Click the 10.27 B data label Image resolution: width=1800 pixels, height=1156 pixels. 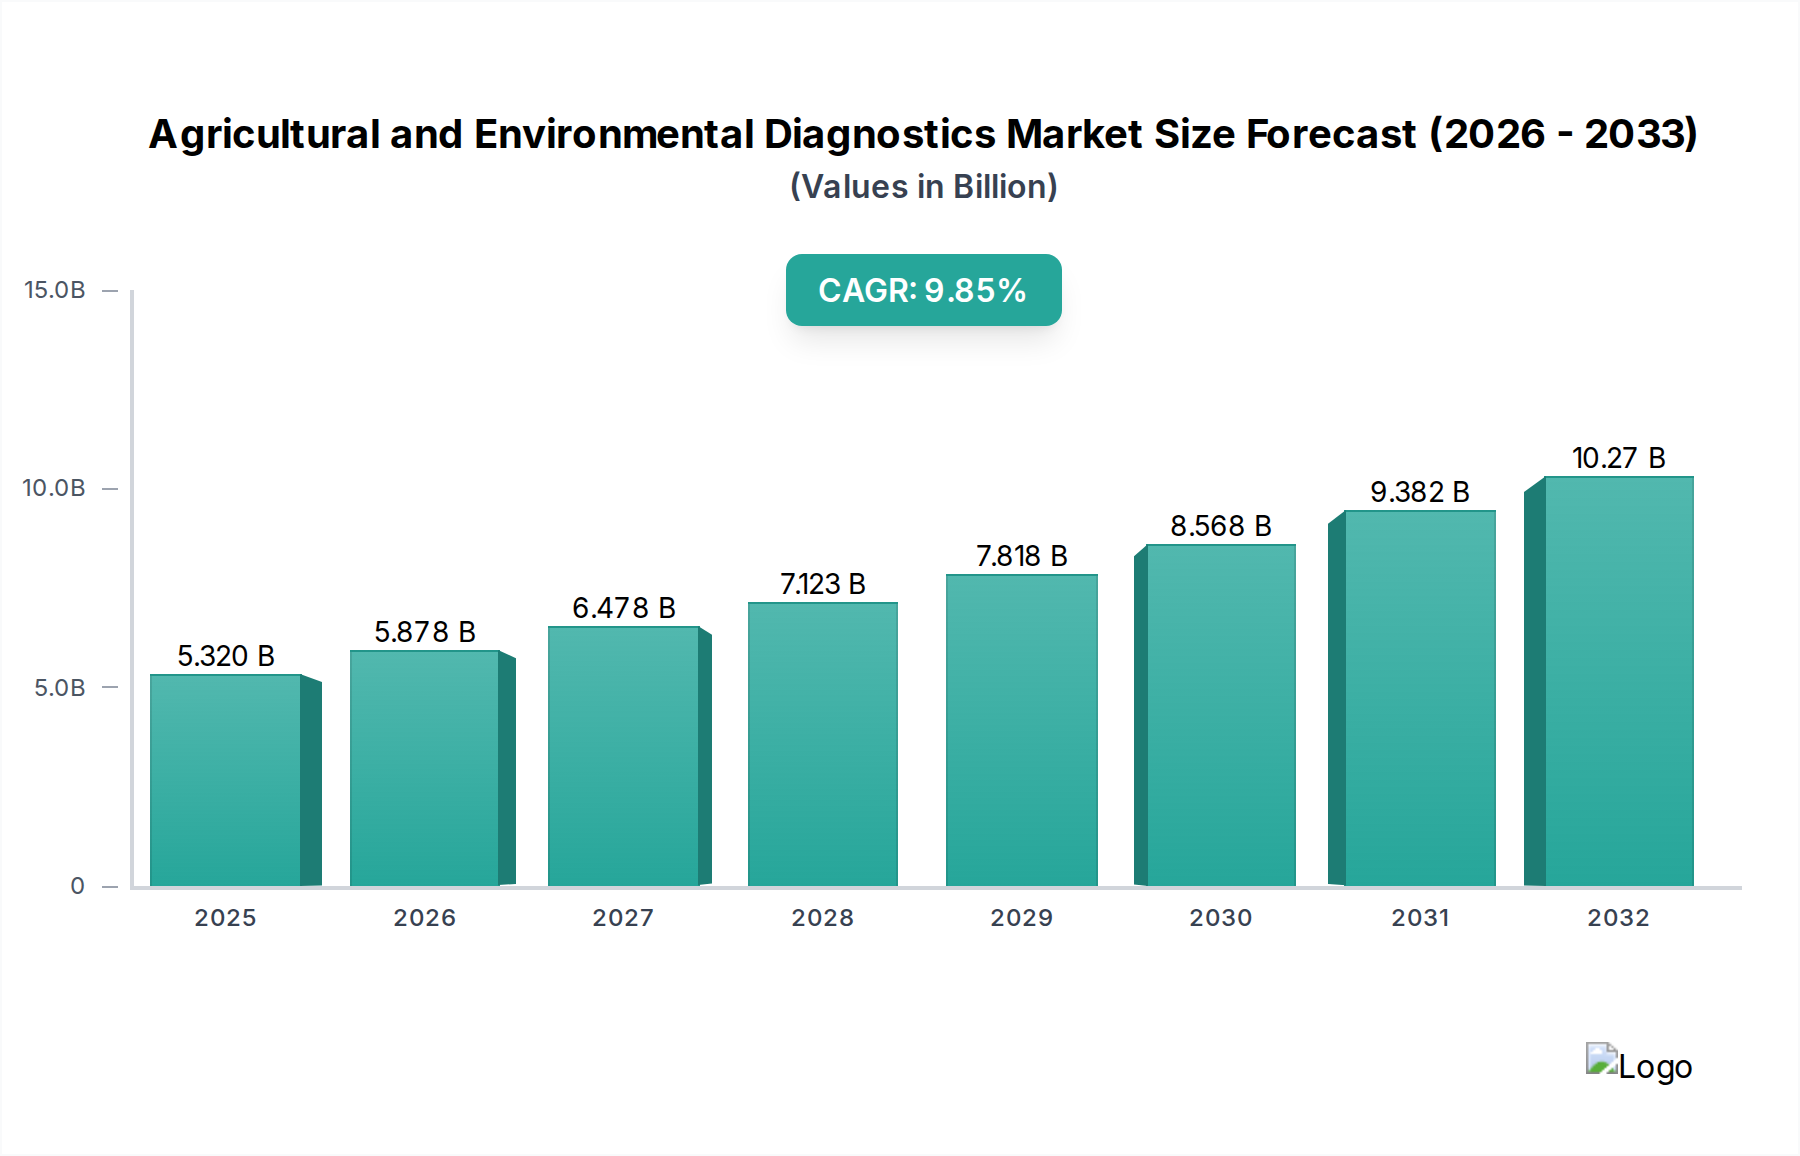click(1619, 458)
